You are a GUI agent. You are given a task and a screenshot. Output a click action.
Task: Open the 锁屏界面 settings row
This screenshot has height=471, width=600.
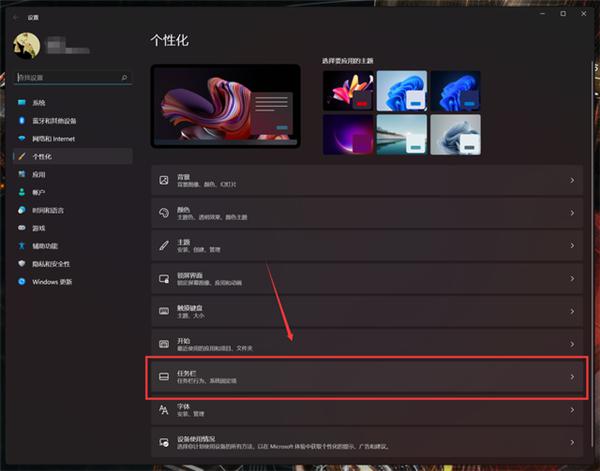367,278
